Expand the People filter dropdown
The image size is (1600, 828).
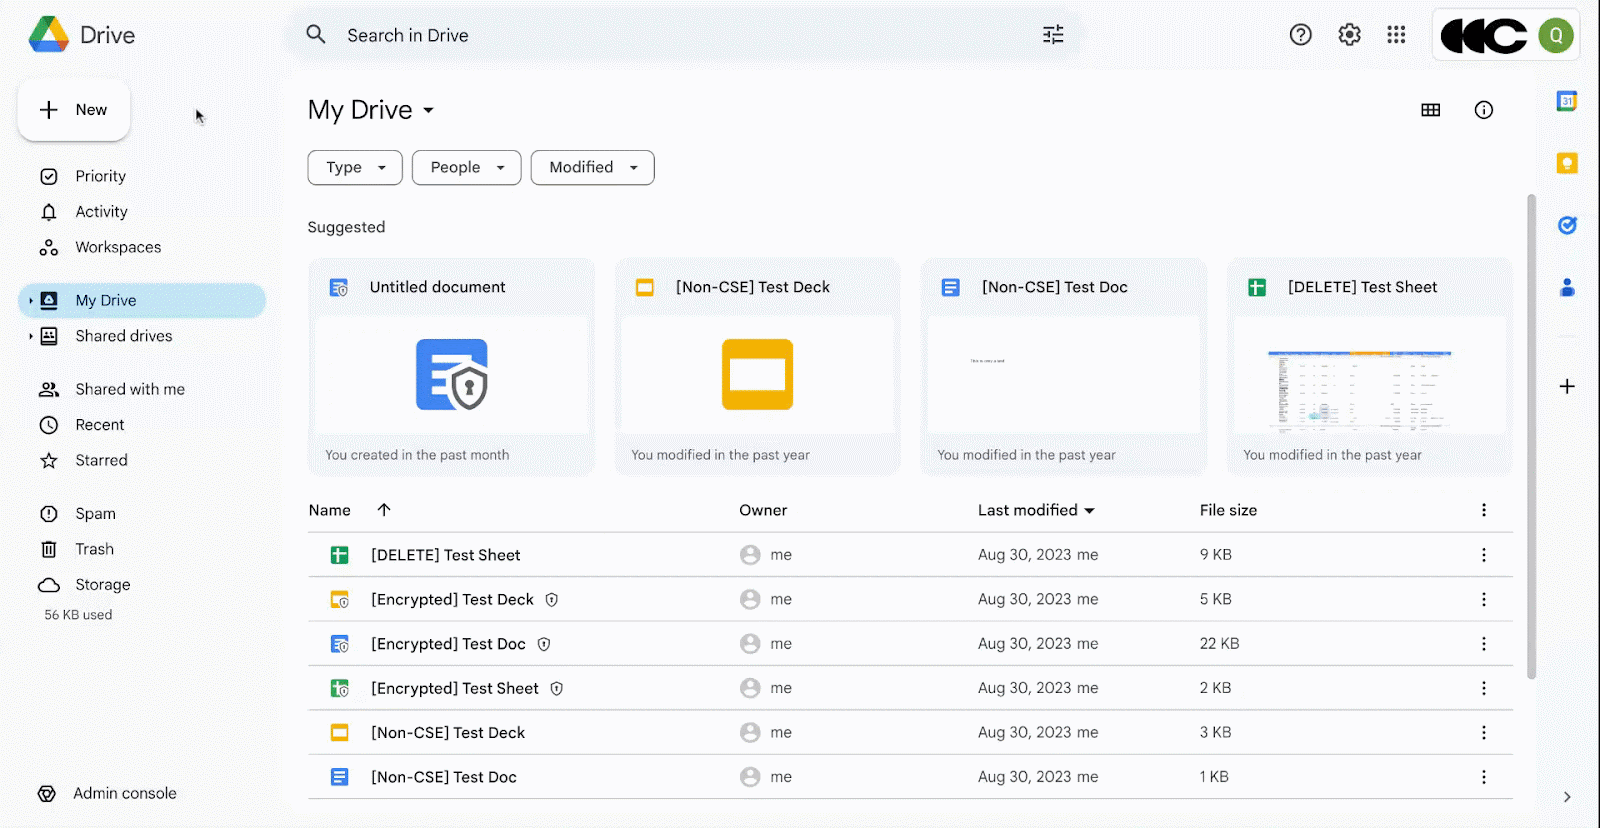(x=466, y=168)
